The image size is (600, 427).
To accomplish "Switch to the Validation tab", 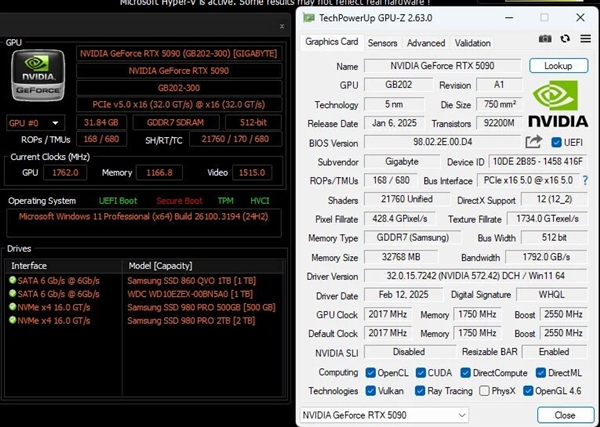I will click(x=473, y=43).
